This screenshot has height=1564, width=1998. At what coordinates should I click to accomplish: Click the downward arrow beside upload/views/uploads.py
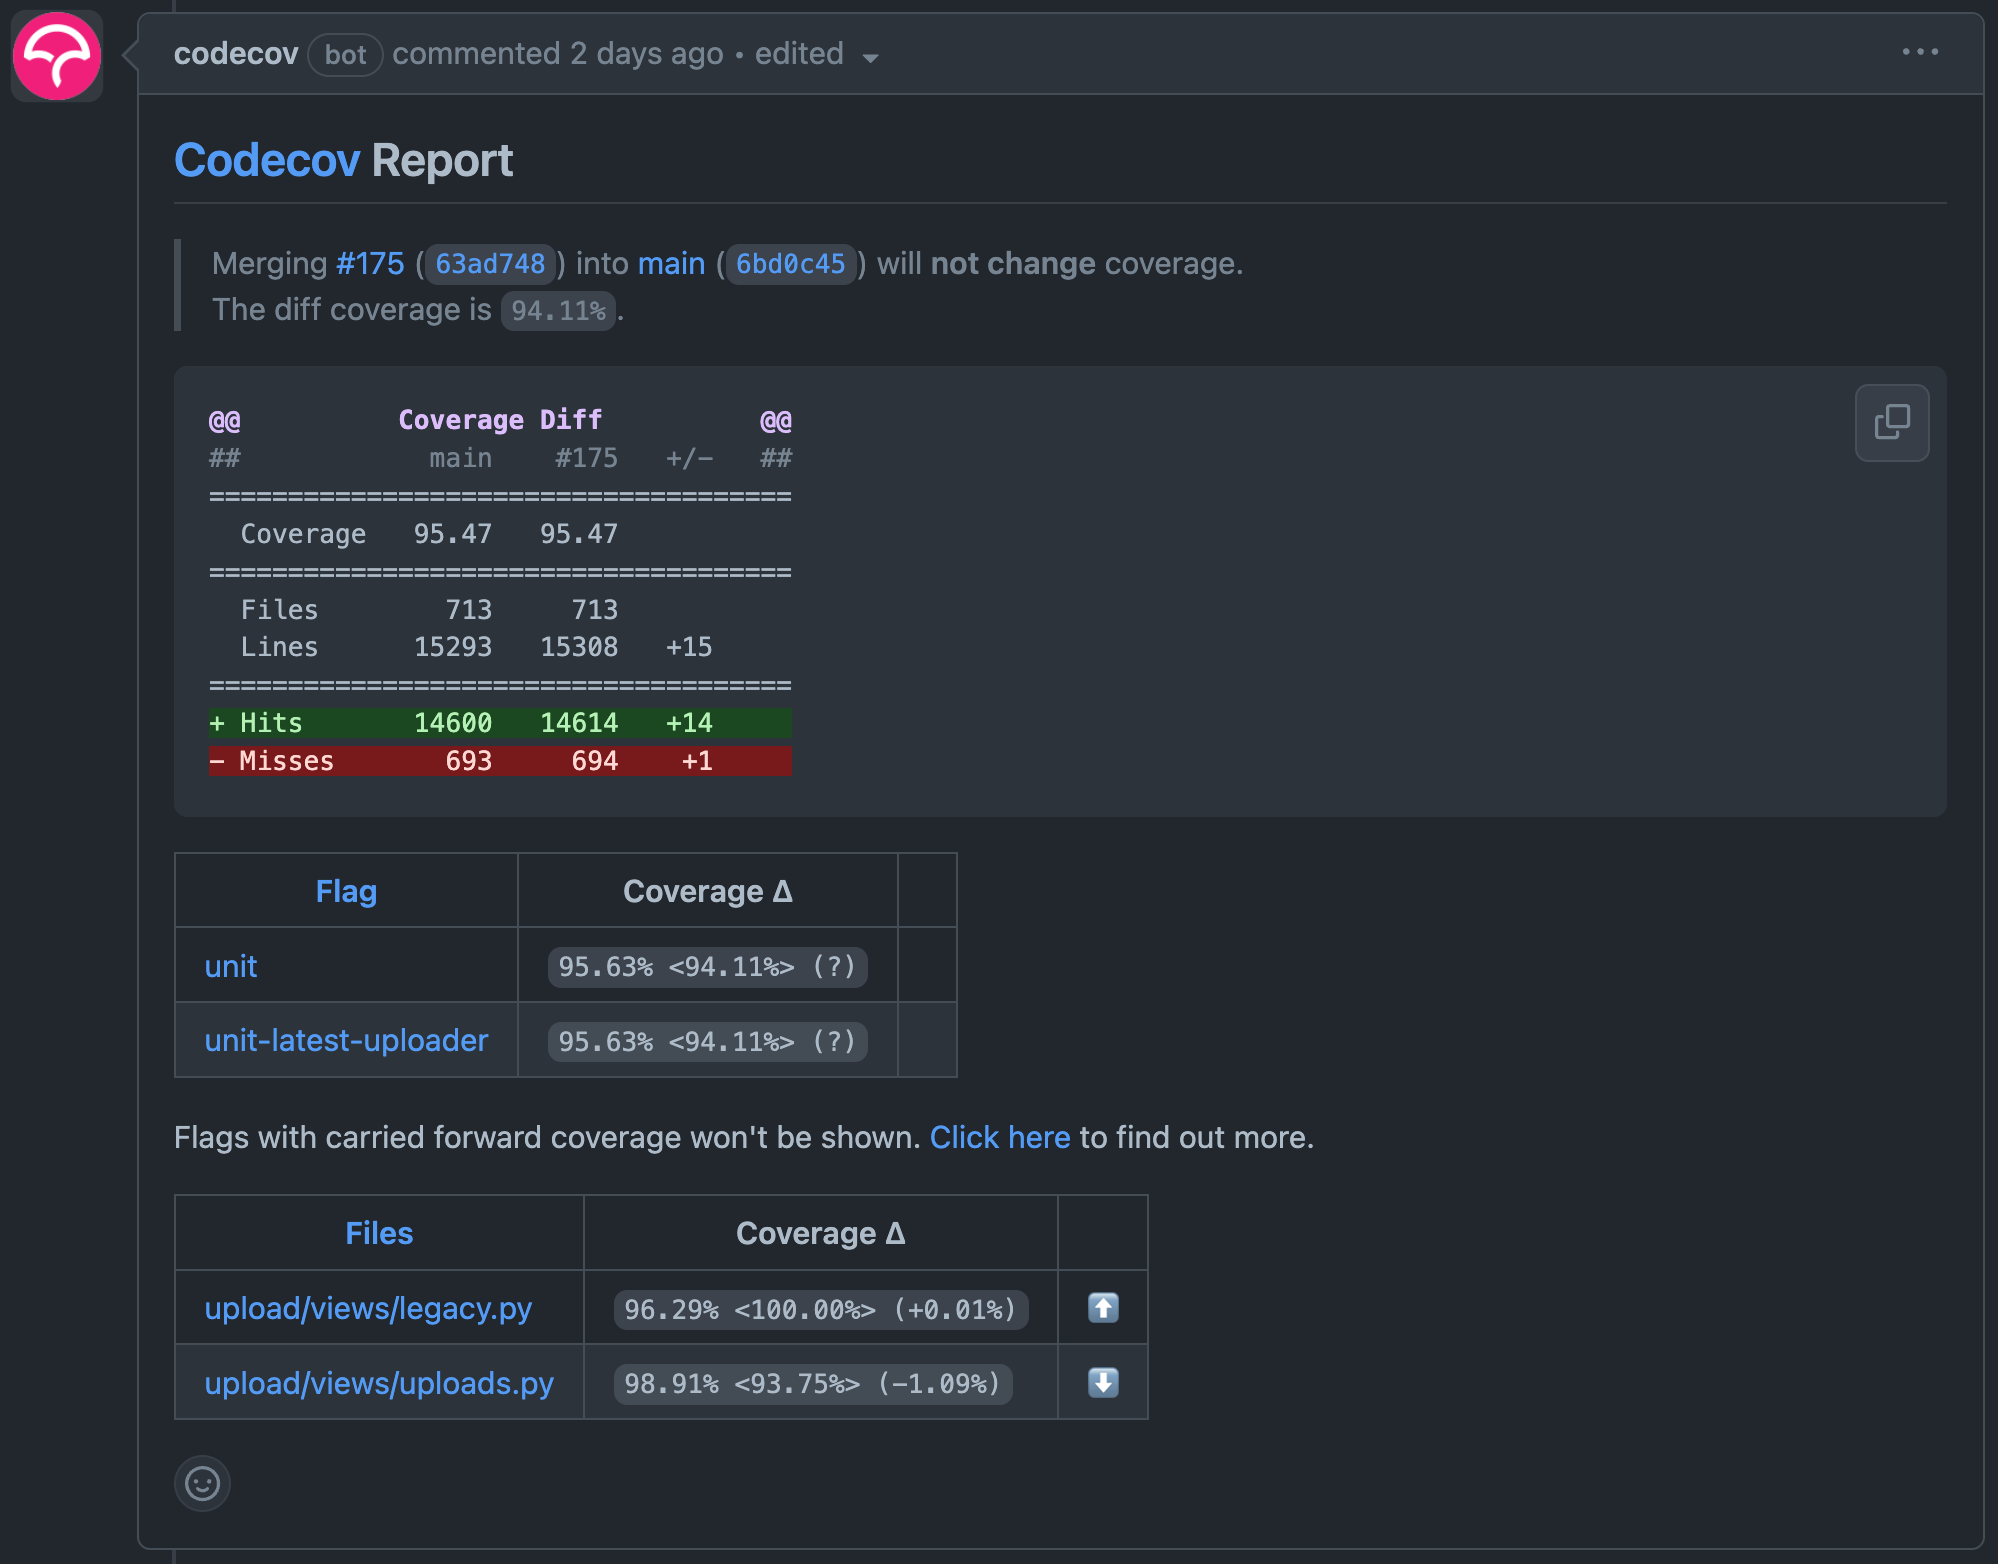[x=1102, y=1382]
